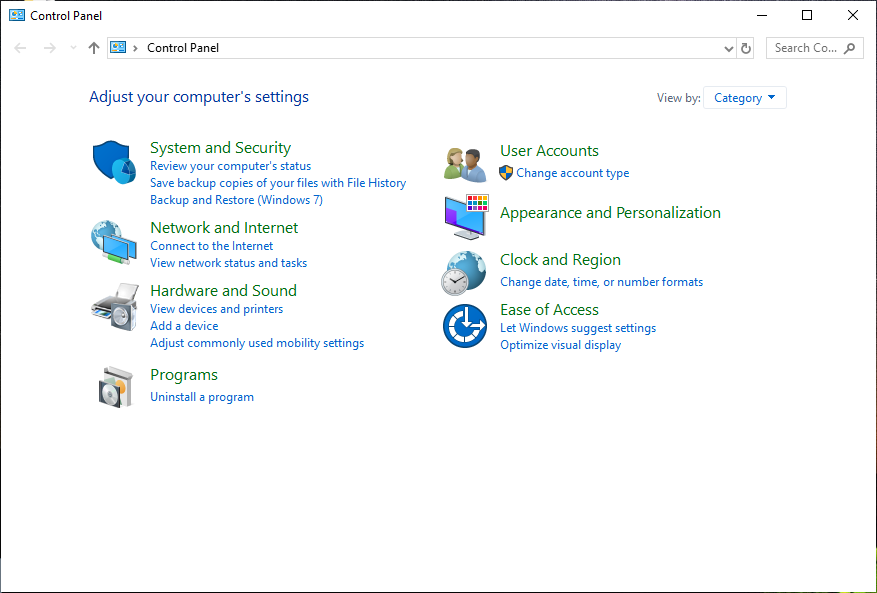Click View devices and printers
877x593 pixels.
click(x=216, y=309)
